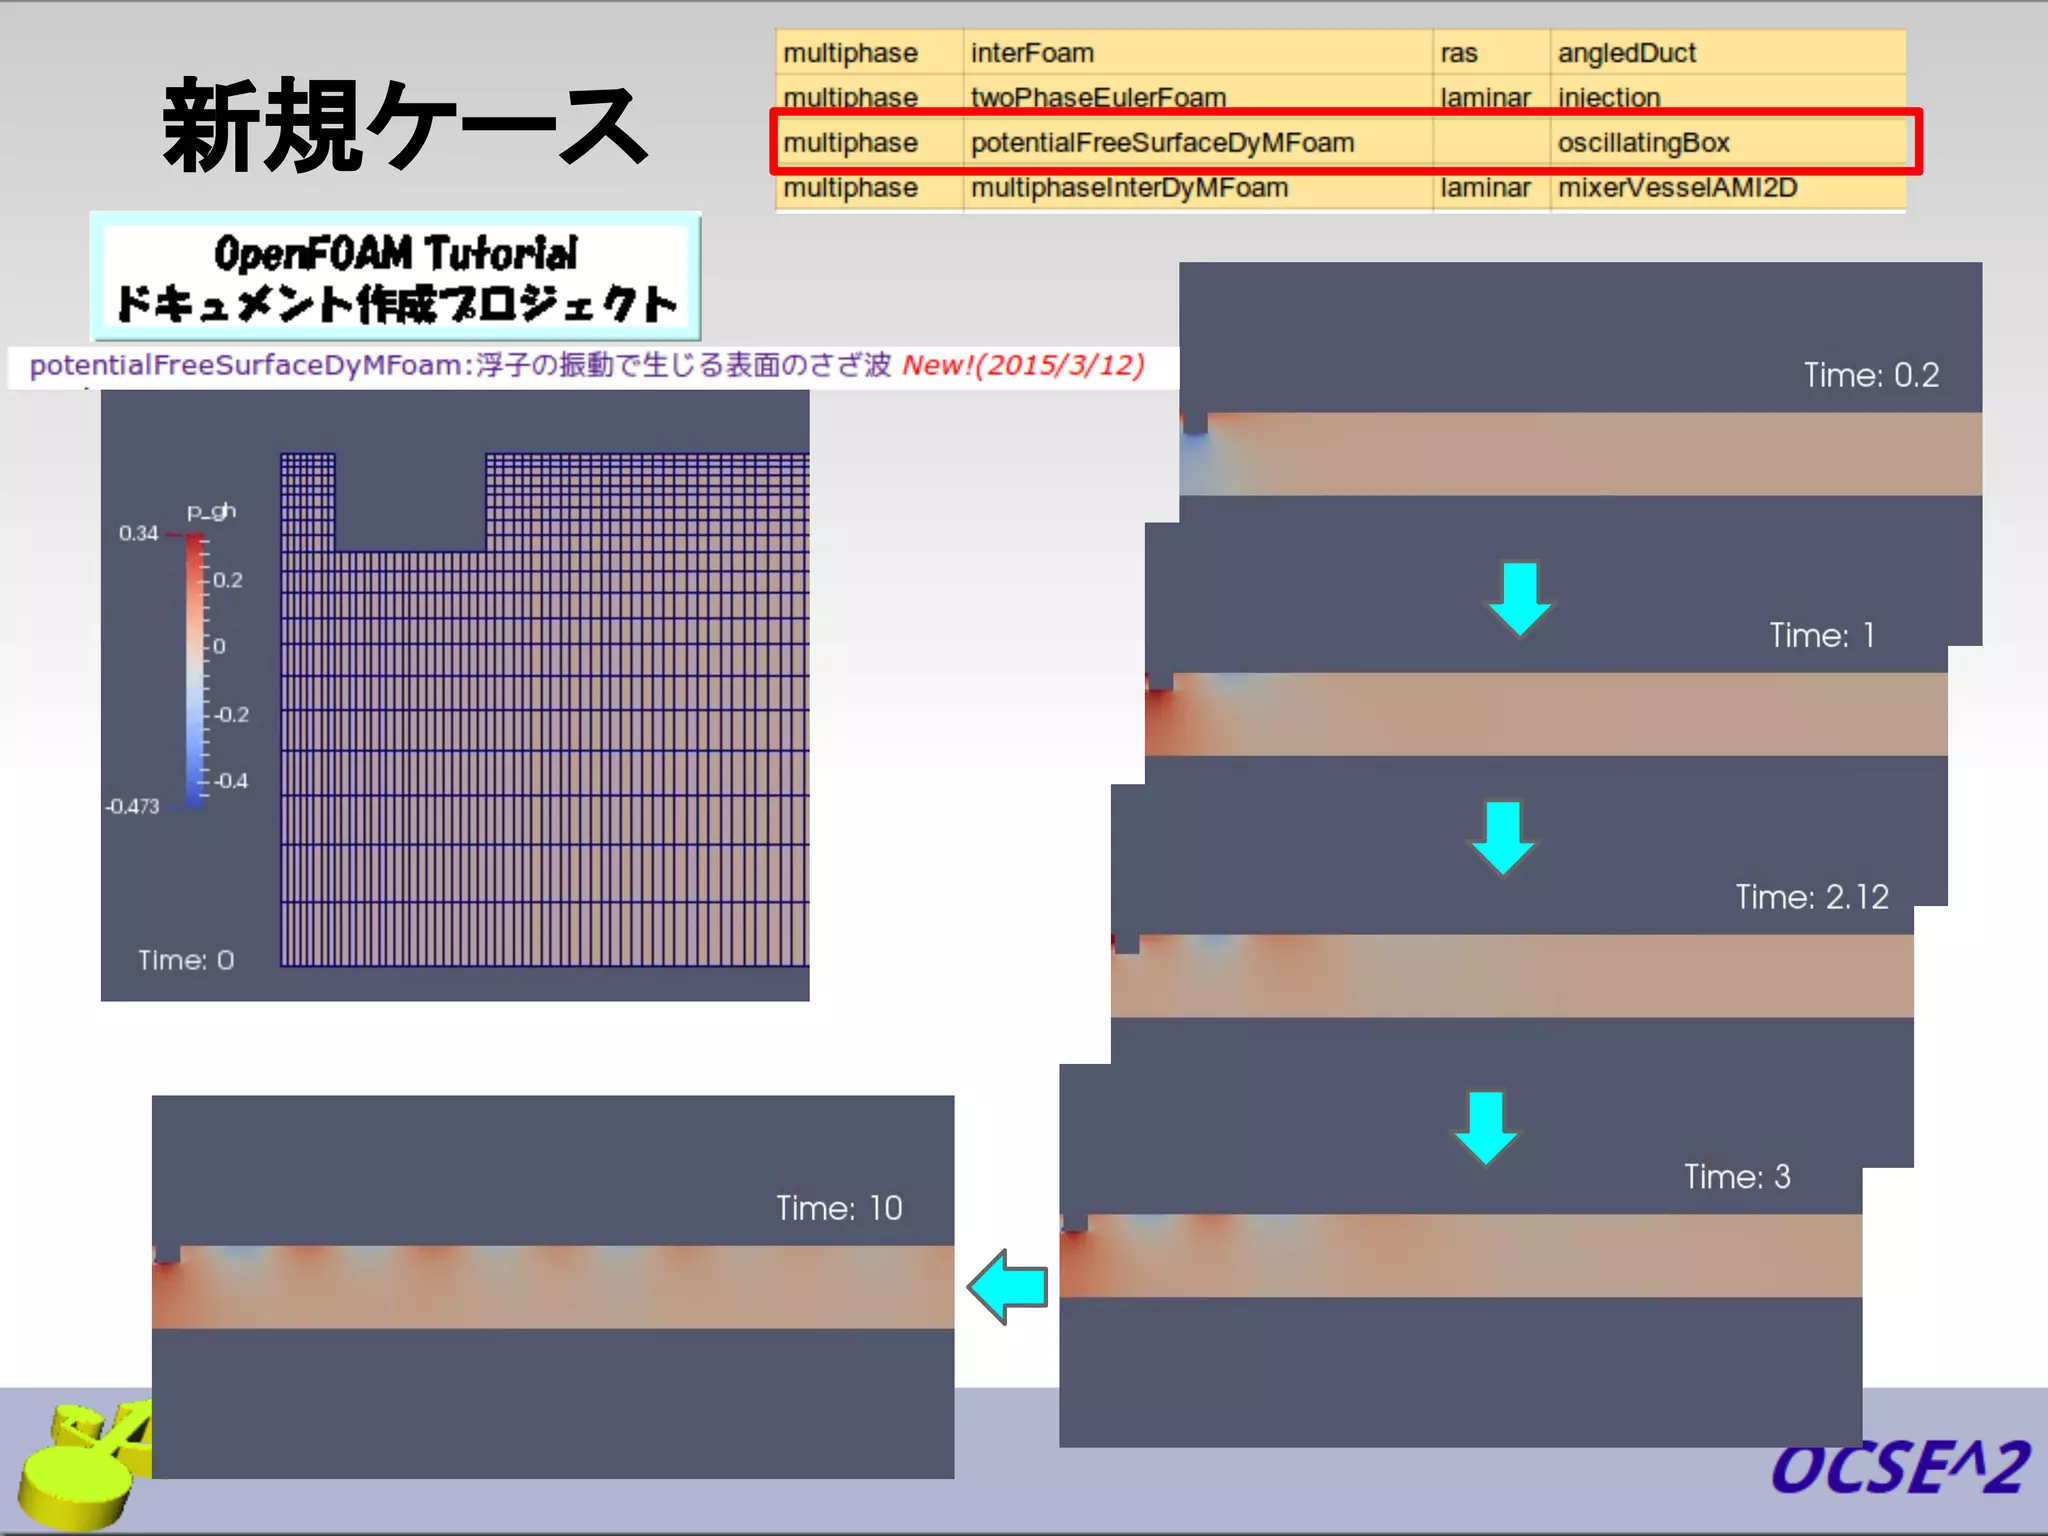The image size is (2048, 1536).
Task: Click the cyan down arrow above Time: 3
Action: click(x=1484, y=1126)
